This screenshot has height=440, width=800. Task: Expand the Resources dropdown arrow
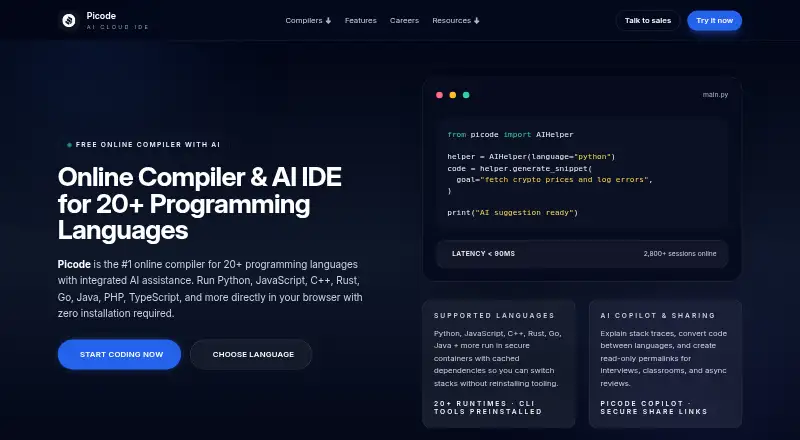tap(477, 21)
